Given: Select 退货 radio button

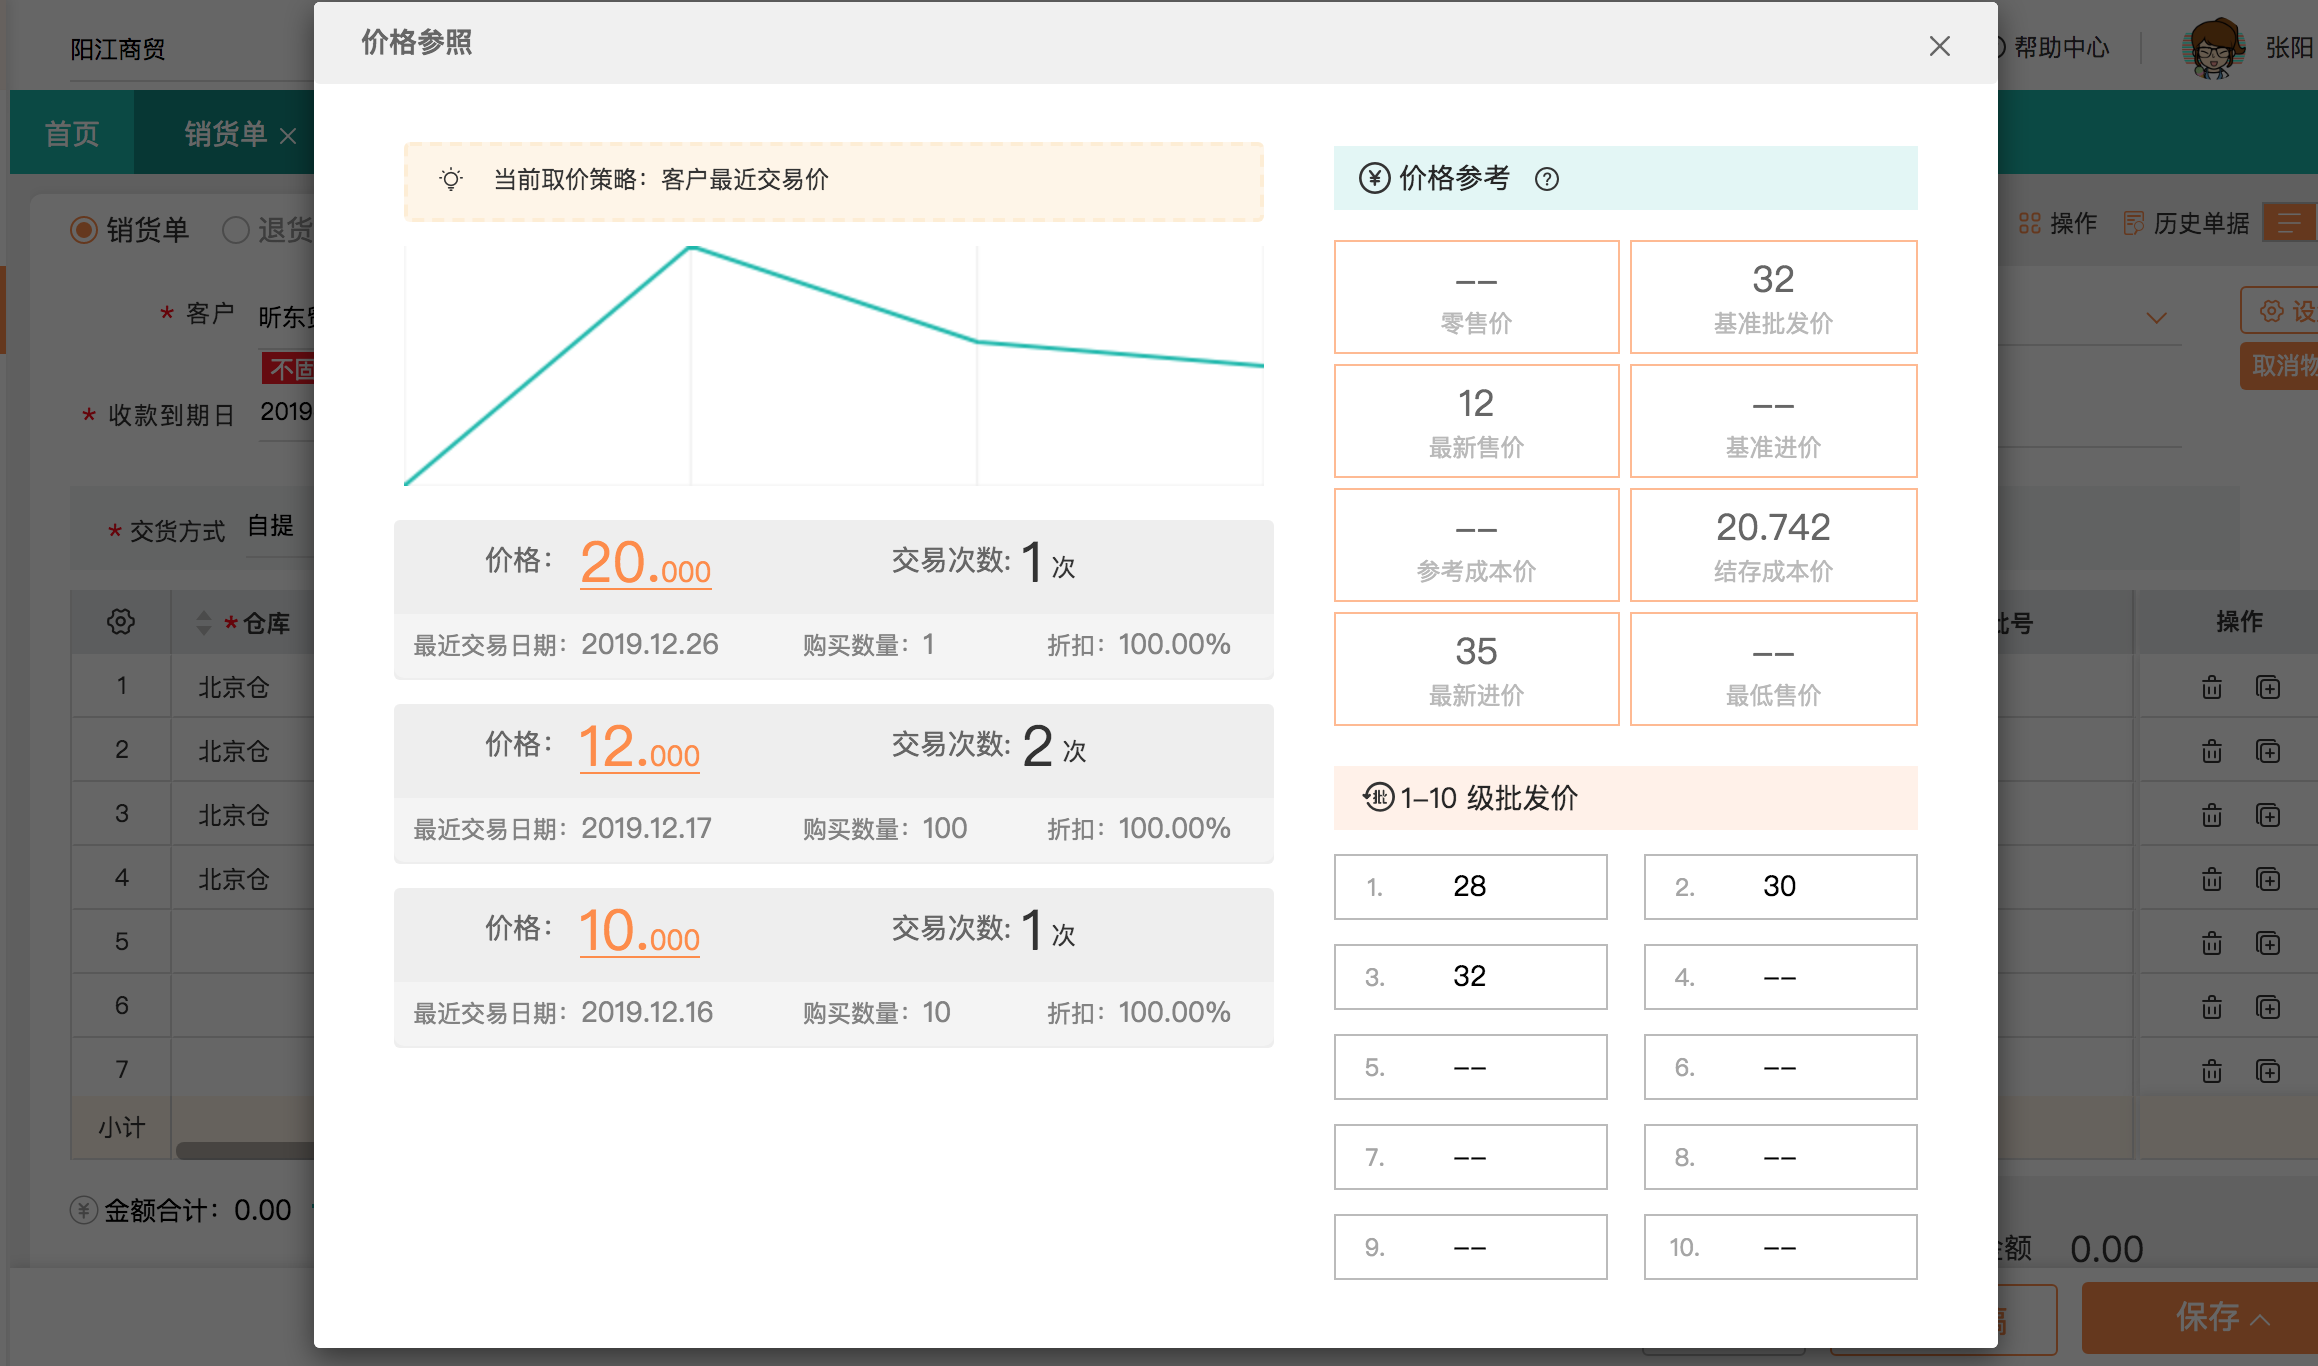Looking at the screenshot, I should (x=232, y=229).
